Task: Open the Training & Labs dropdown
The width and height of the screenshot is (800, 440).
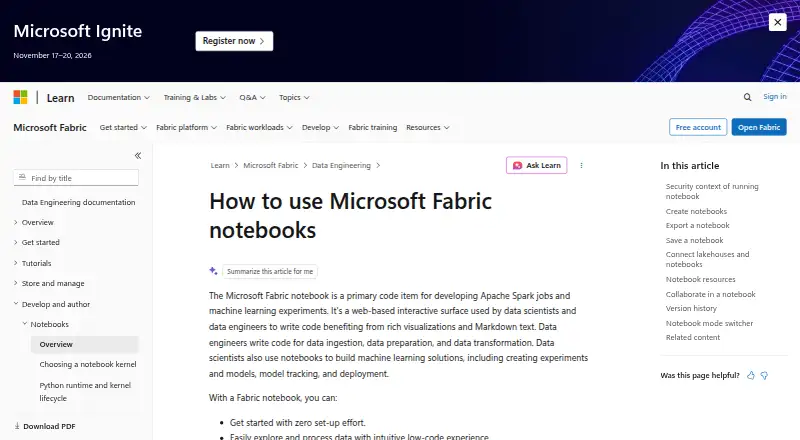Action: pyautogui.click(x=194, y=97)
